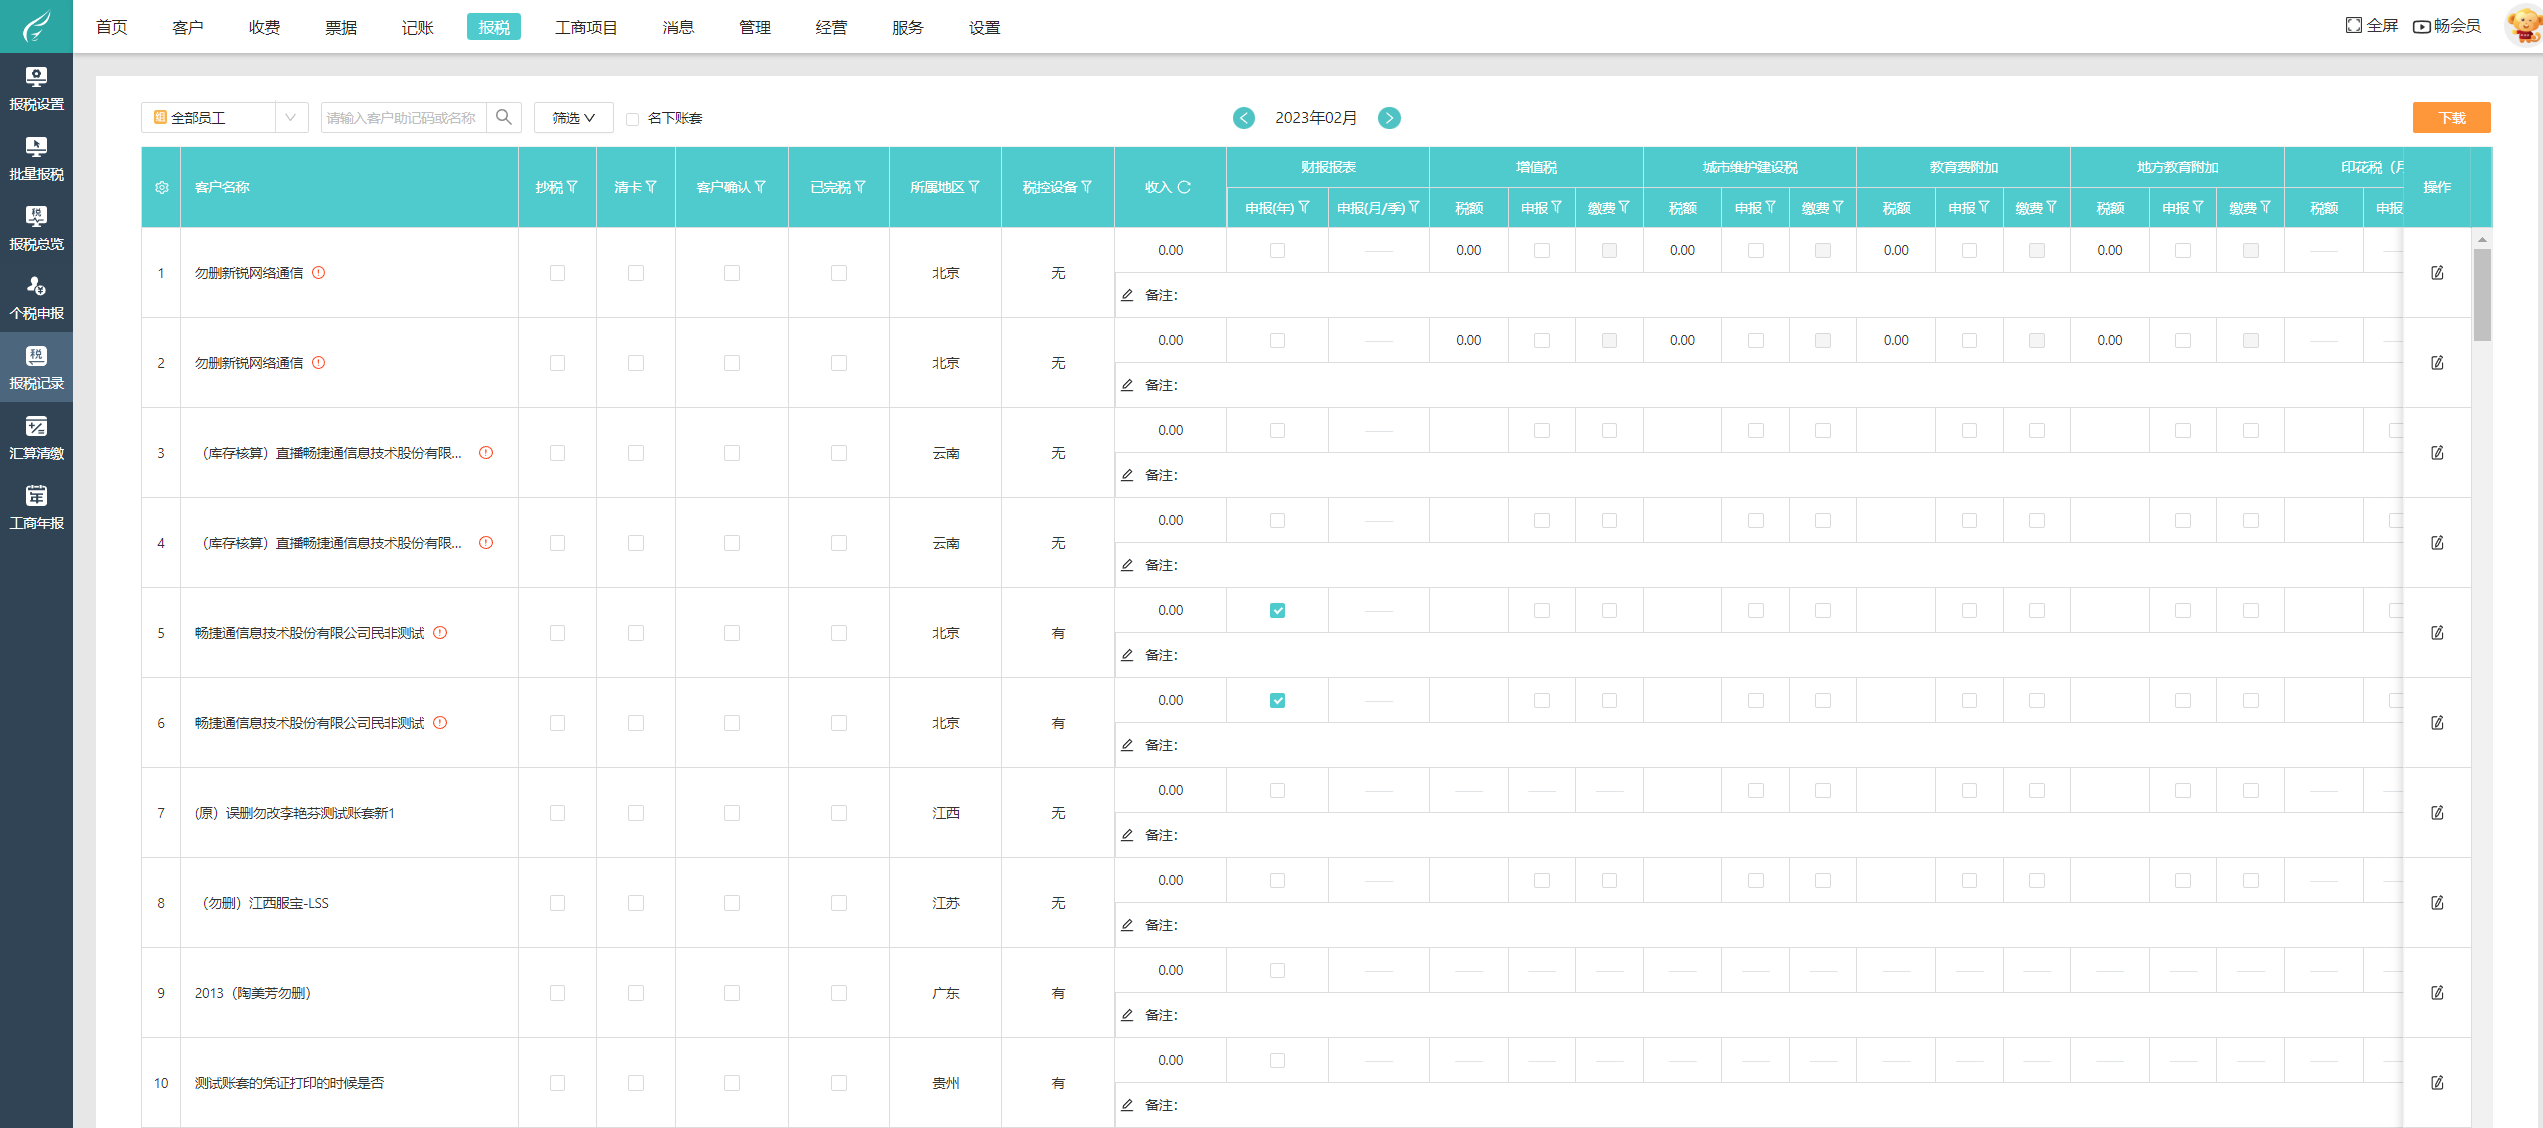Open the 报税记录 sidebar icon
Screen dimensions: 2543x1128
36,371
